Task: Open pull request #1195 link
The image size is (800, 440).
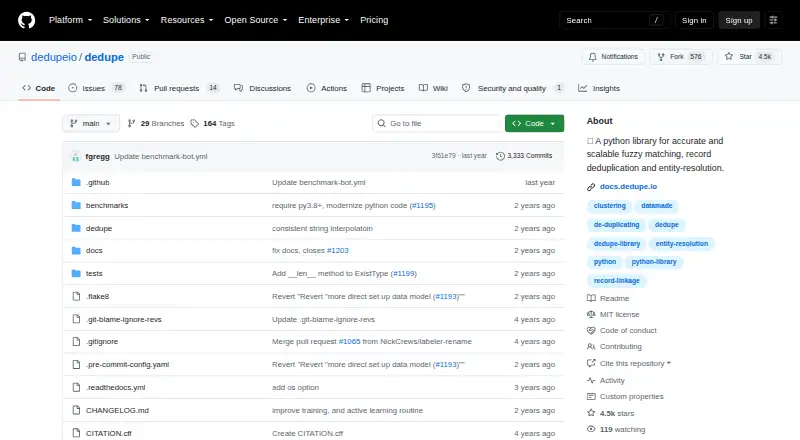Action: [422, 206]
